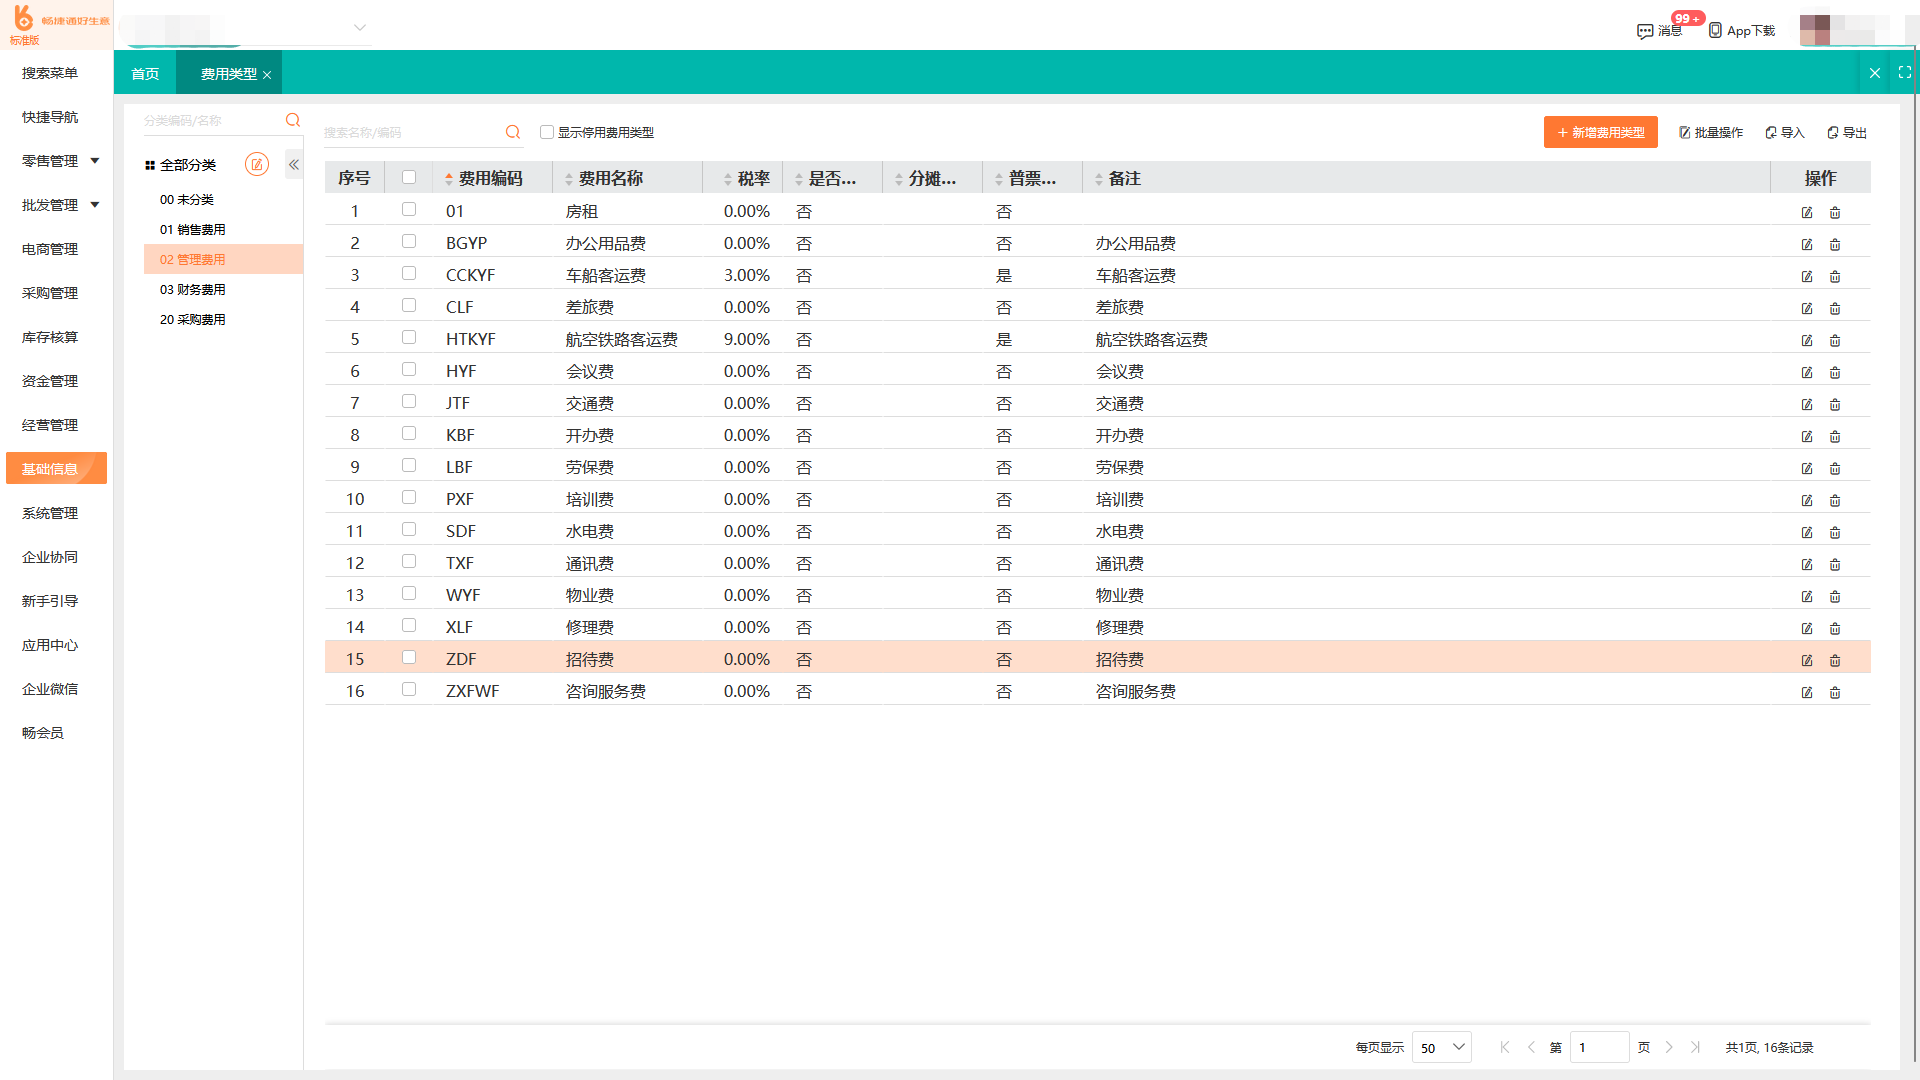1920x1080 pixels.
Task: Click 新增费用类型 button
Action: 1600,131
